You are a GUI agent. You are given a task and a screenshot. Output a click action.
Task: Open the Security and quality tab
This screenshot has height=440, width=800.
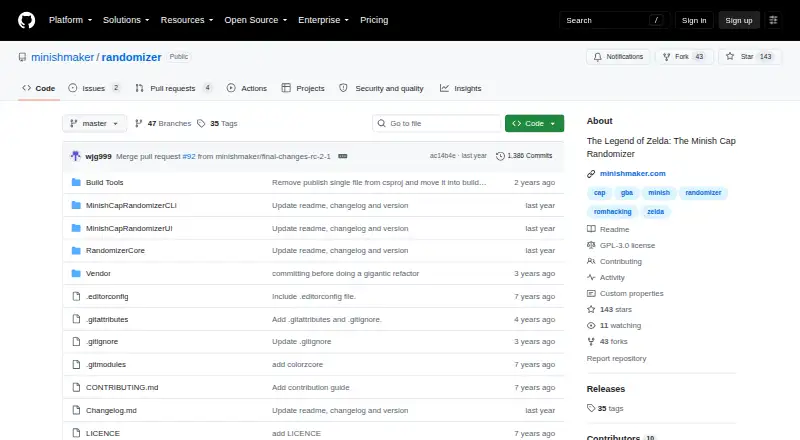coord(381,88)
